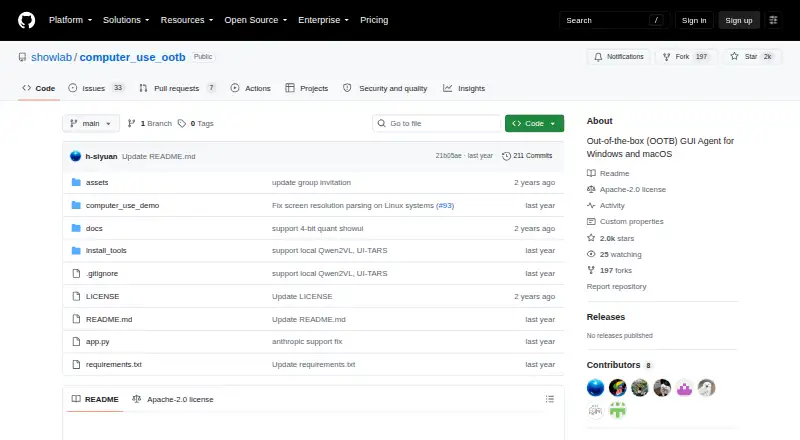800x440 pixels.
Task: Click the install_tools folder icon
Action: pyautogui.click(x=76, y=251)
